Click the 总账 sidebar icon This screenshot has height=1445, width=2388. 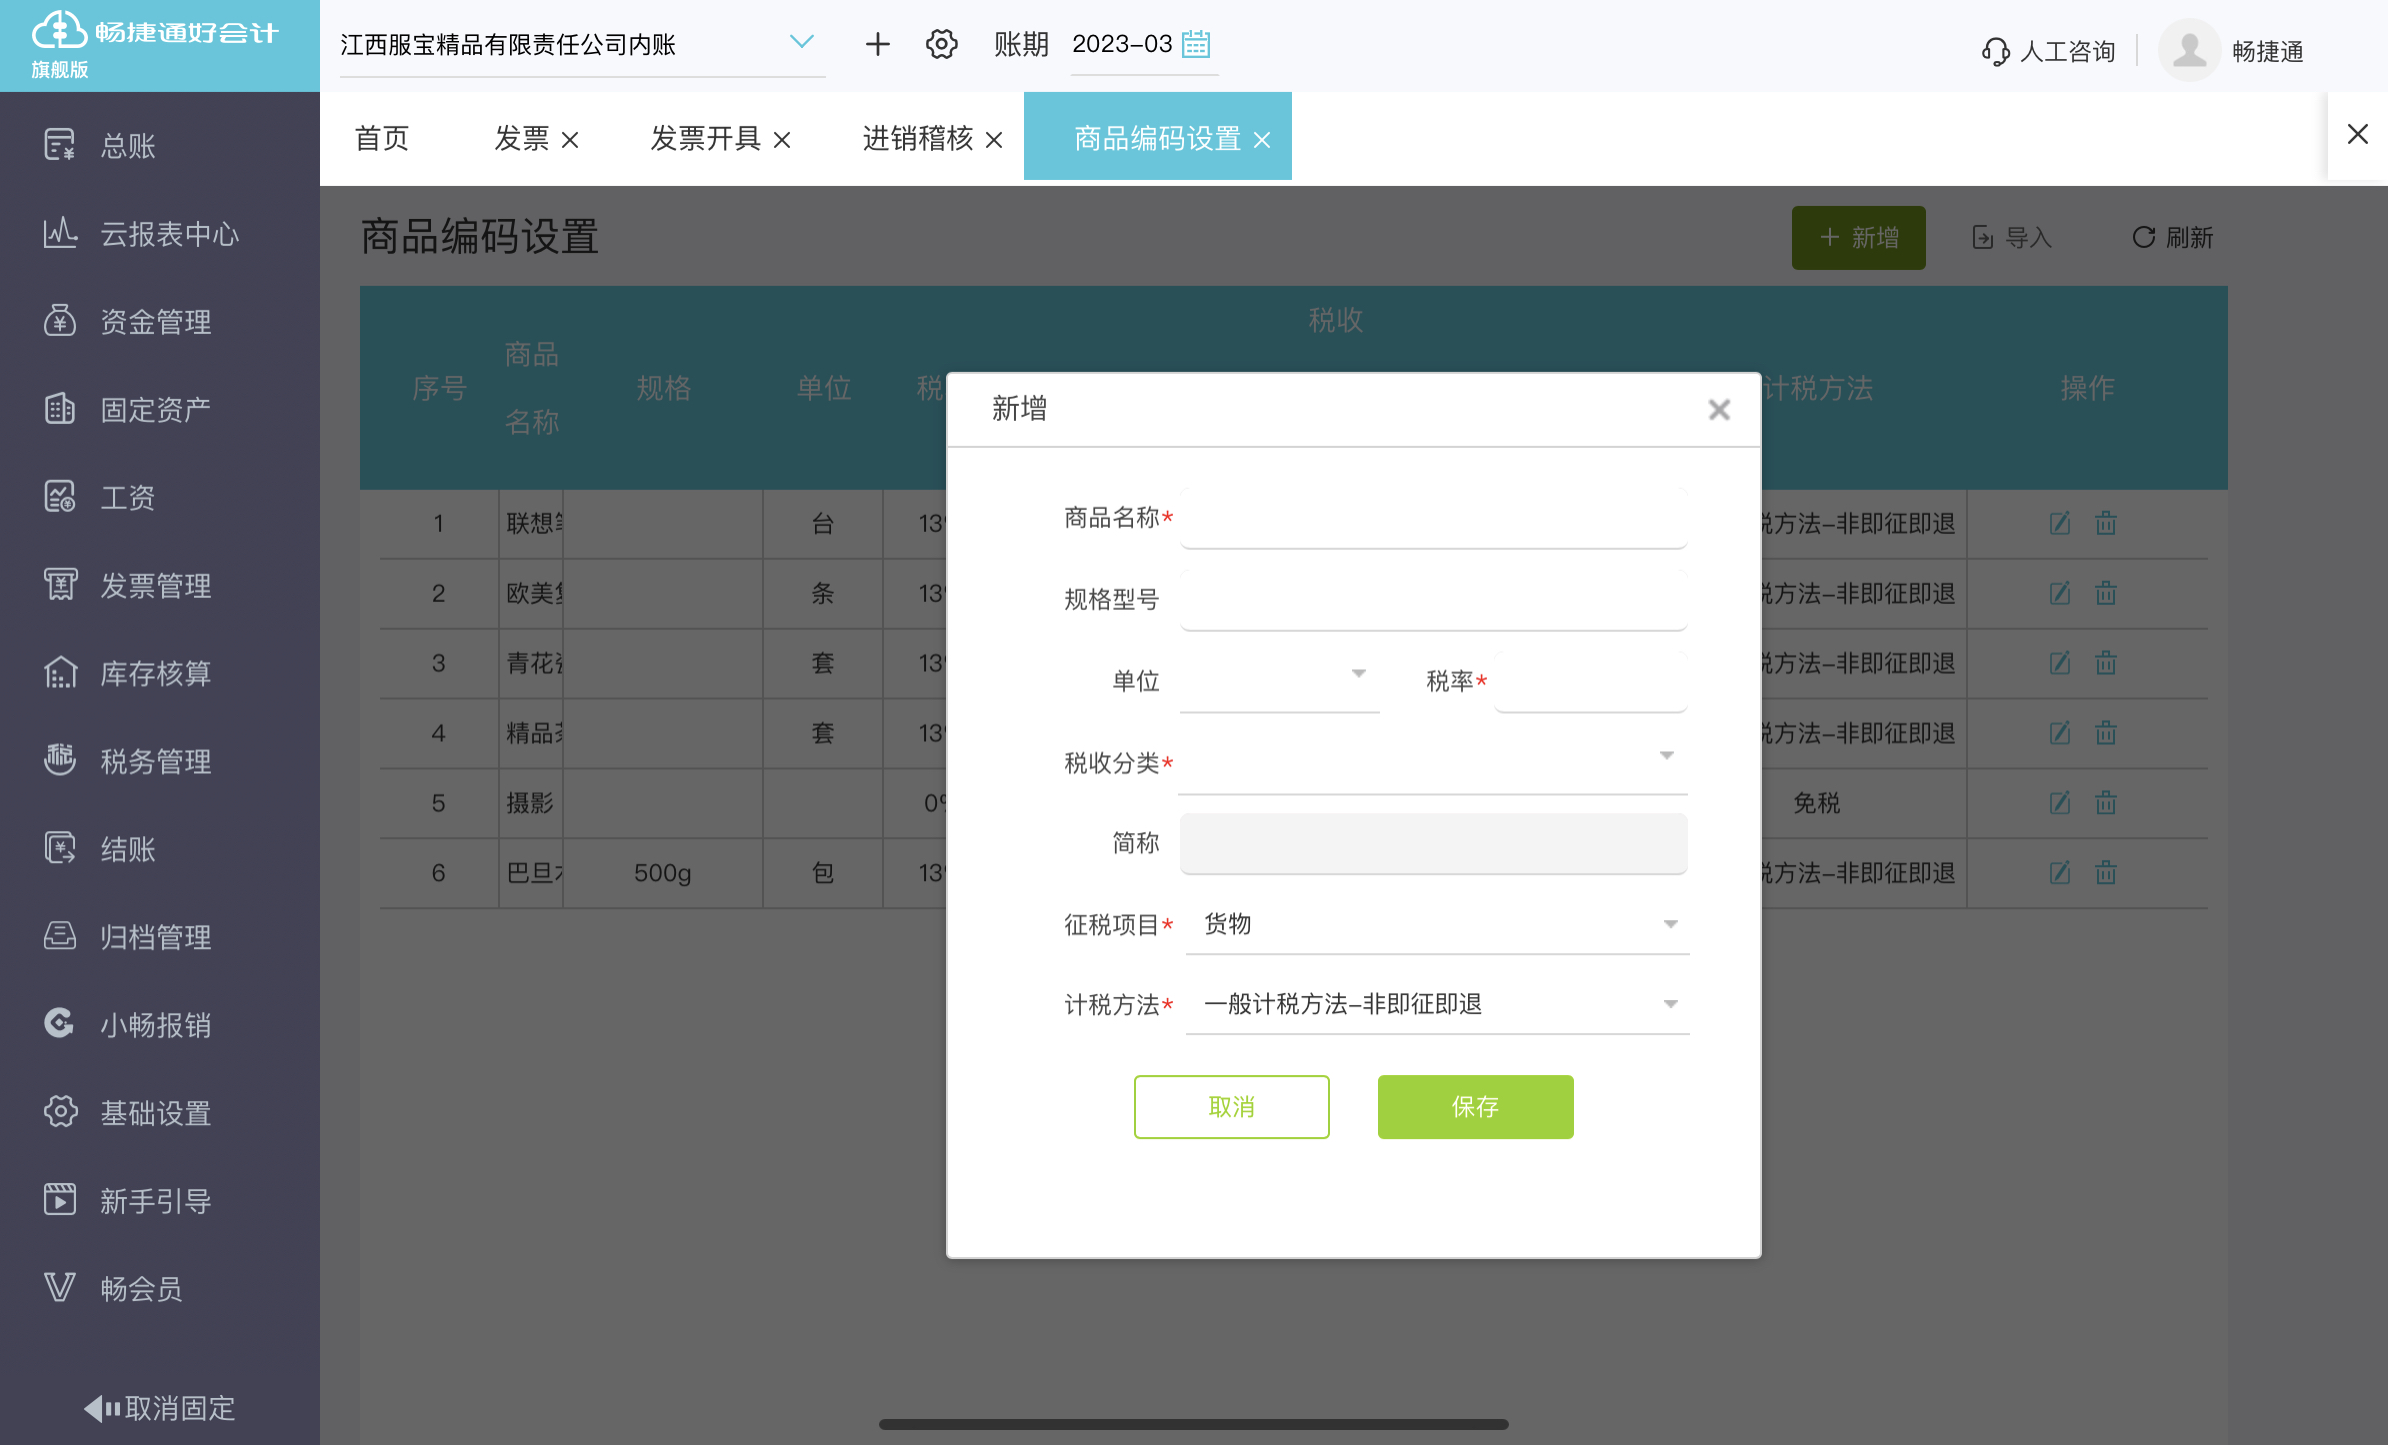[61, 145]
